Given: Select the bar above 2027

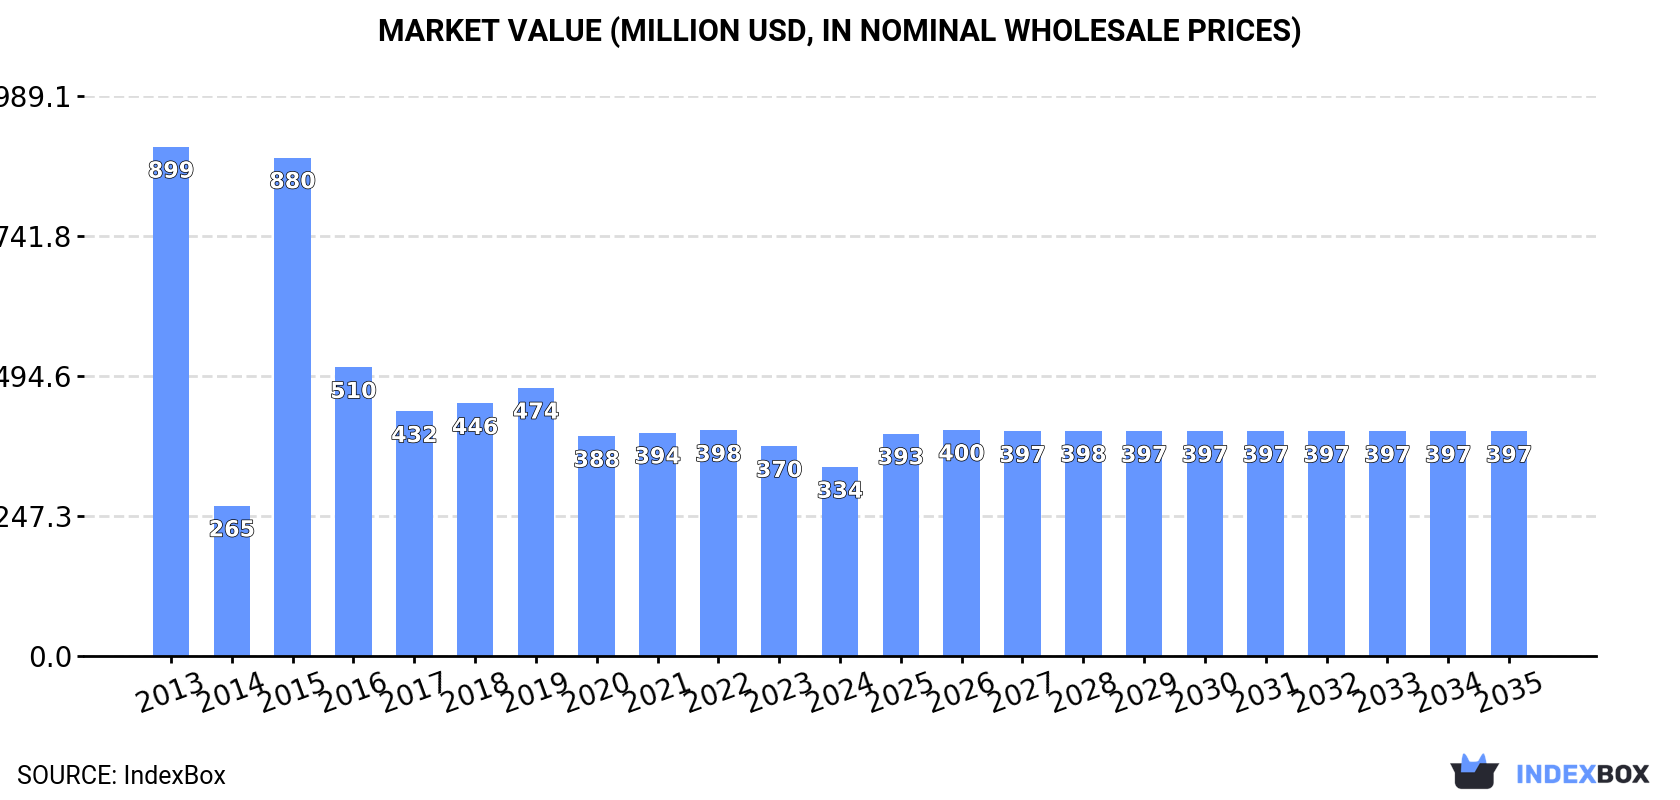Looking at the screenshot, I should point(1022,544).
